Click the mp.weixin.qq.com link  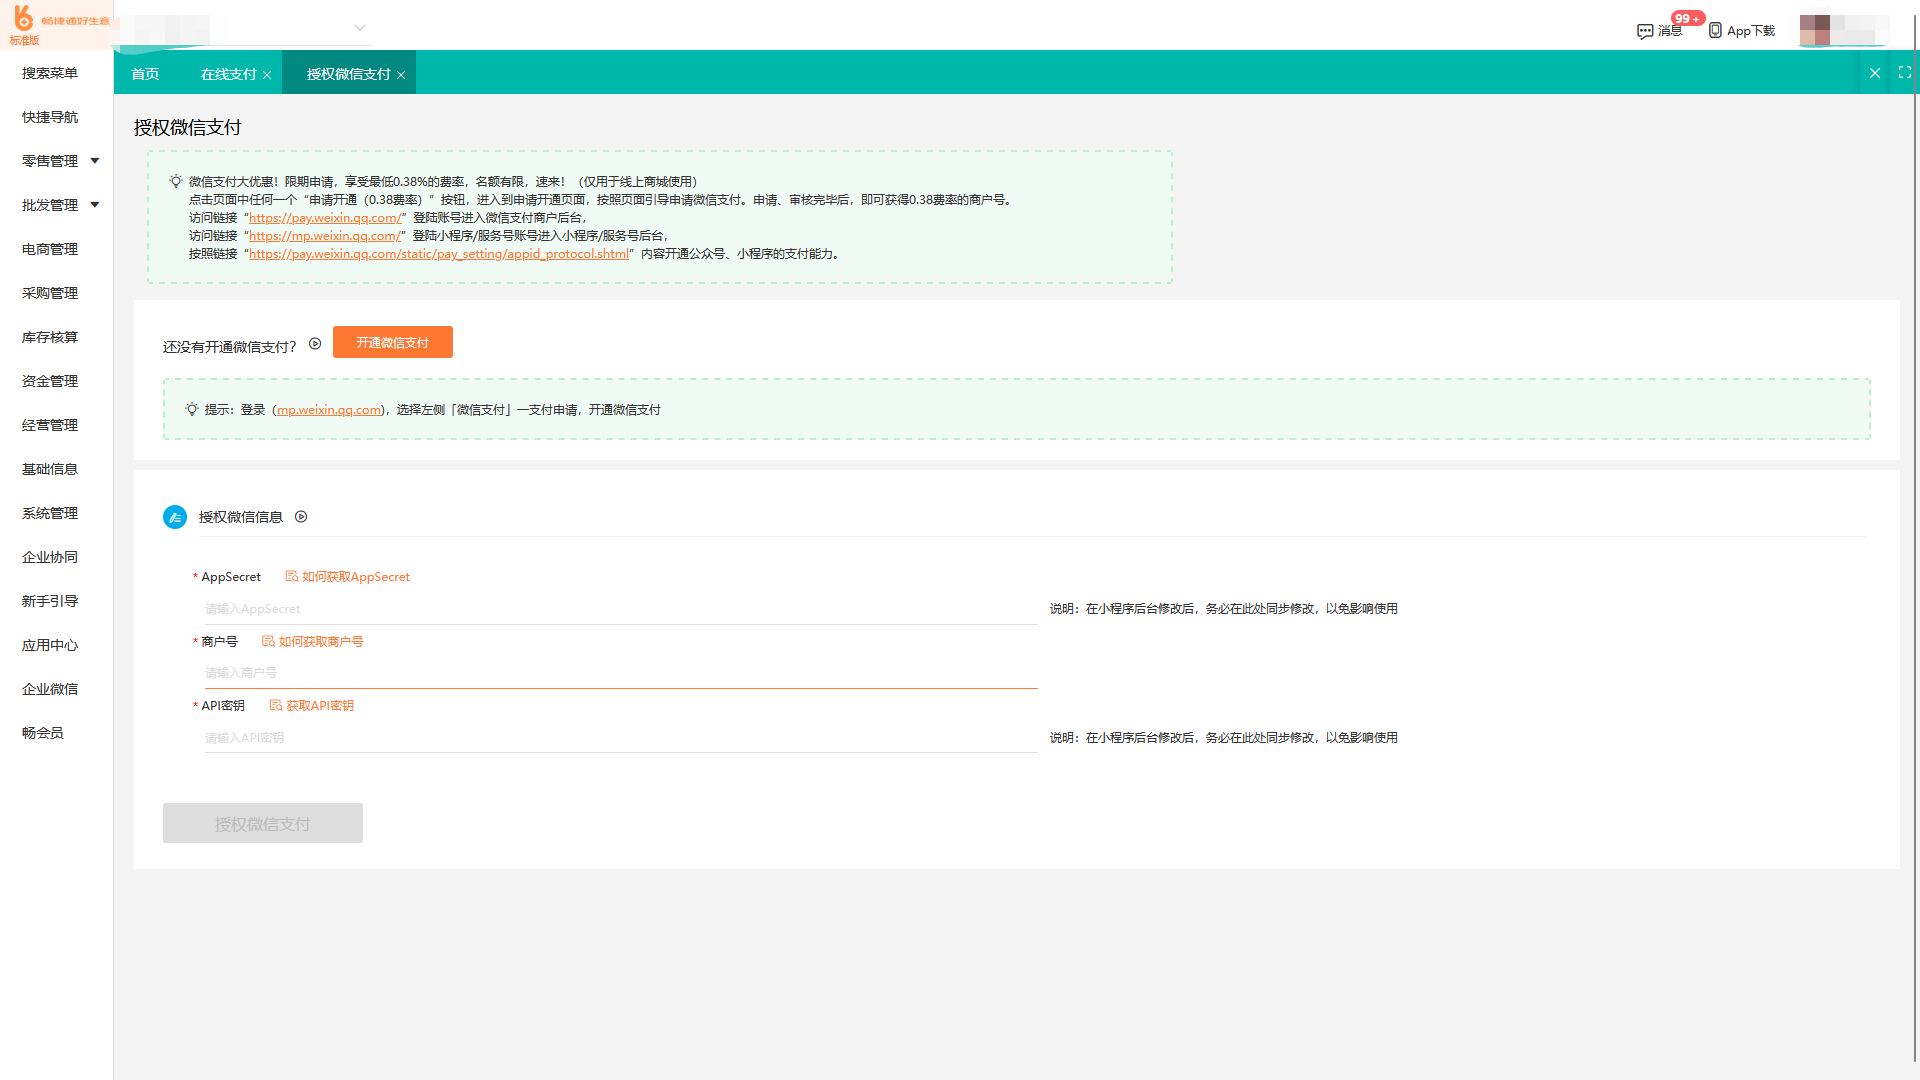point(327,409)
